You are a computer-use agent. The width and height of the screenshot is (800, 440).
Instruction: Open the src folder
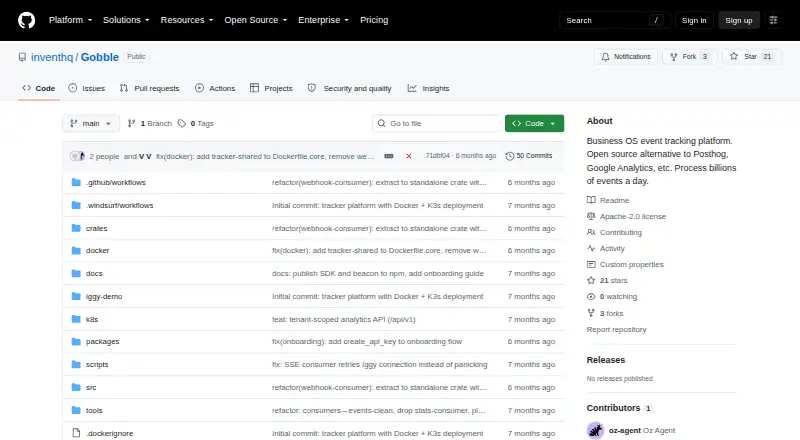(x=91, y=387)
